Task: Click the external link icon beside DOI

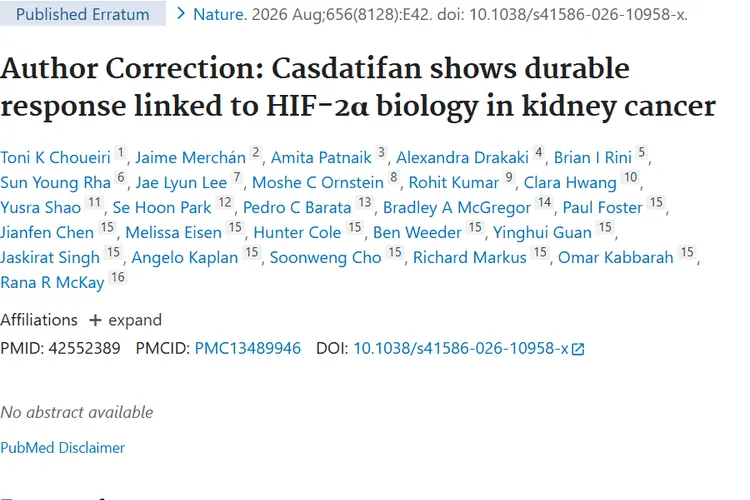Action: [578, 349]
